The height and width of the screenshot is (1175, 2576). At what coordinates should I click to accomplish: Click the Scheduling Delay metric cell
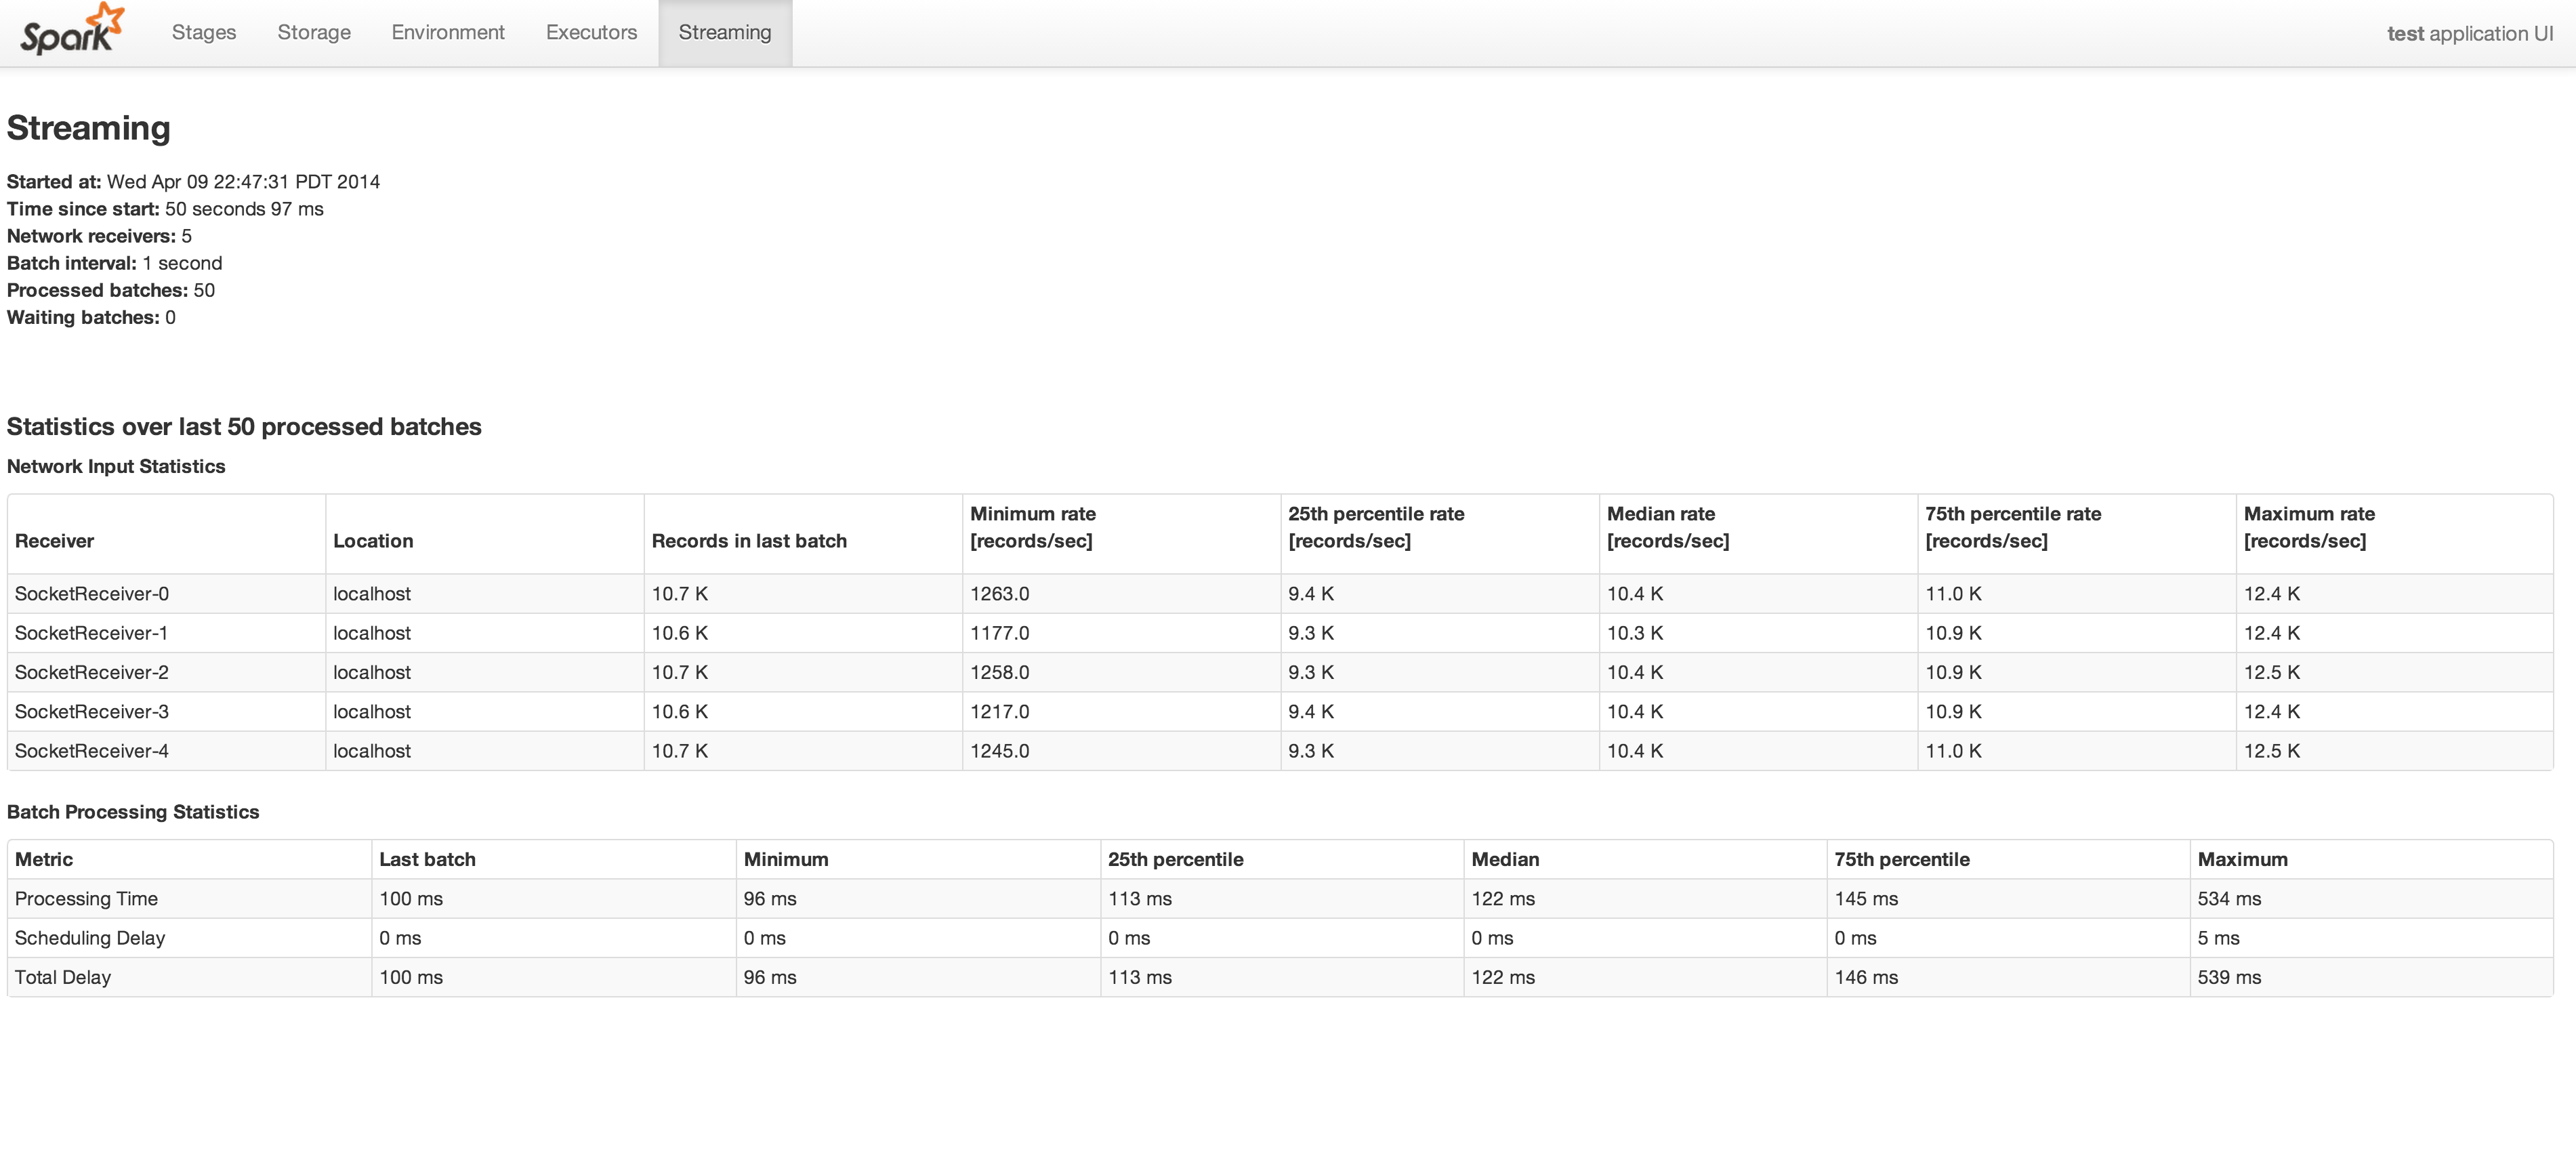pyautogui.click(x=90, y=938)
